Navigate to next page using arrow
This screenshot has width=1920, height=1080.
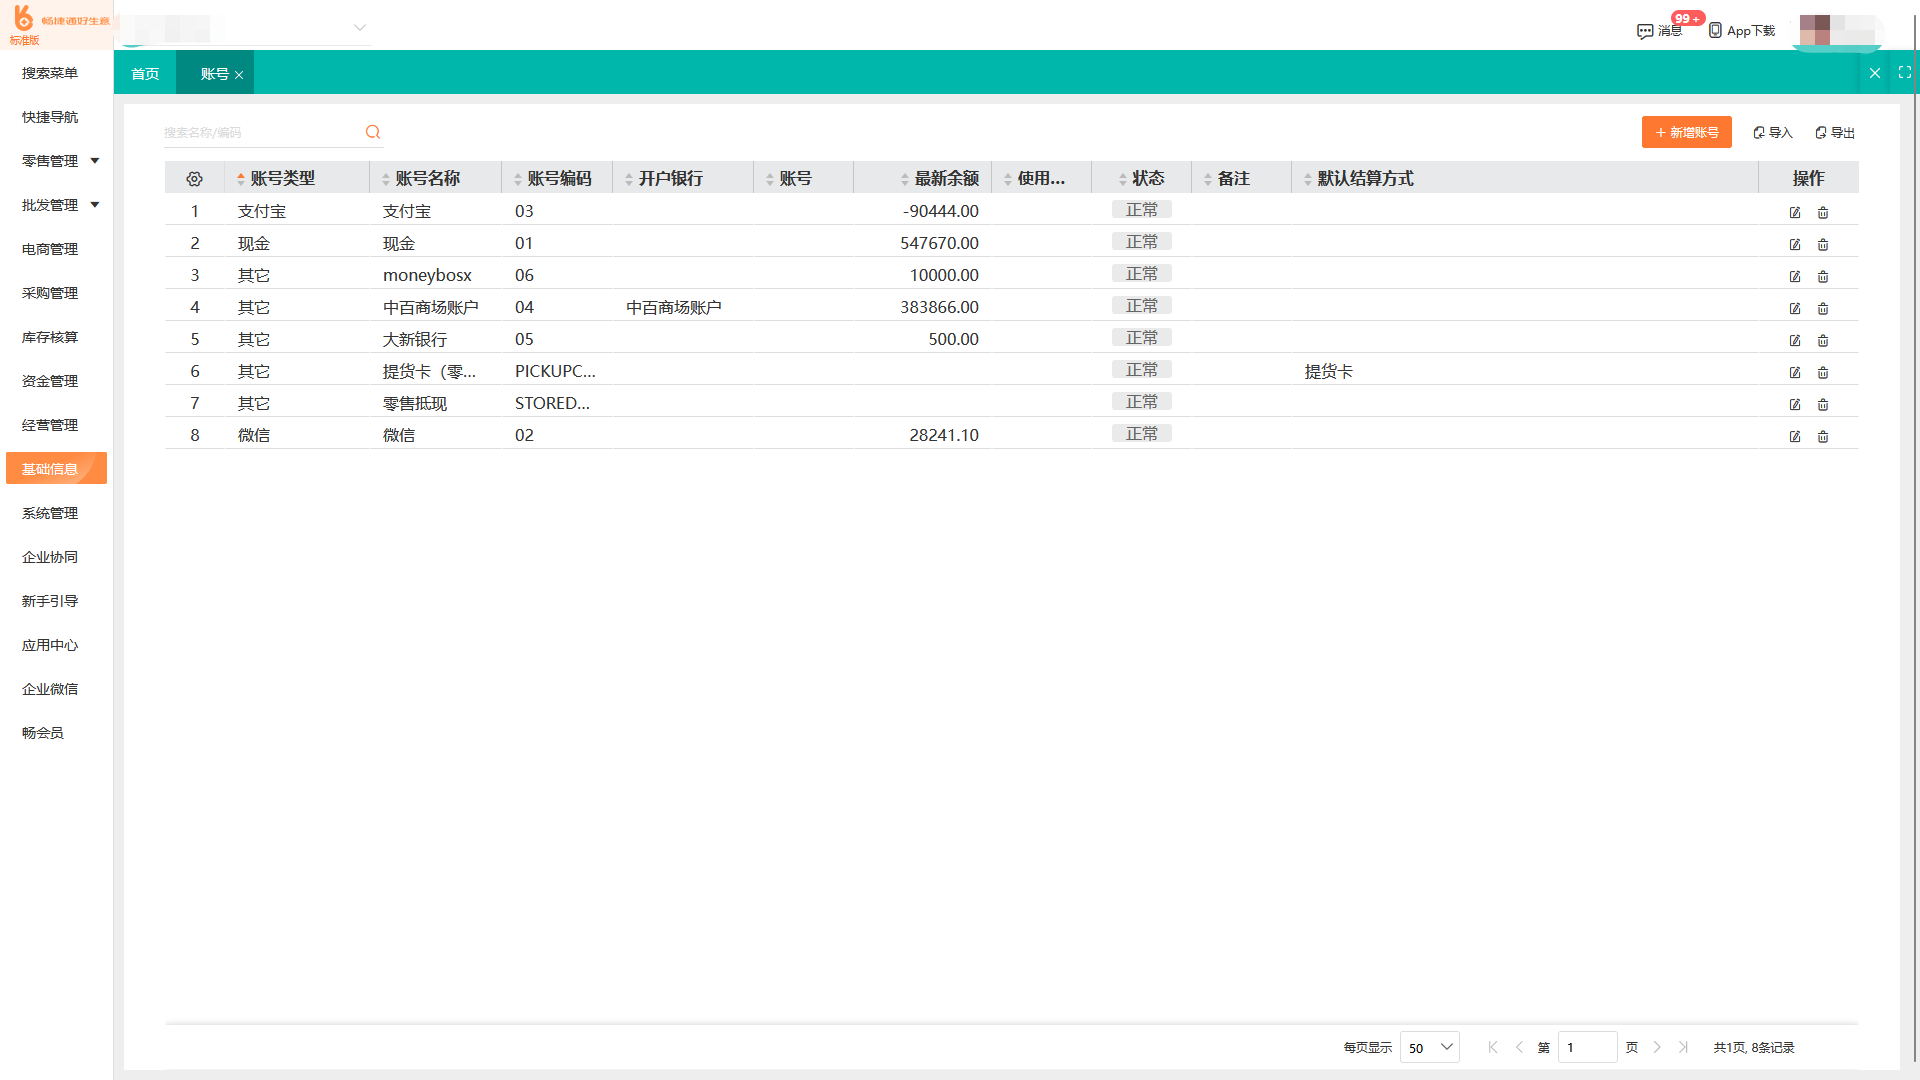click(1658, 1047)
